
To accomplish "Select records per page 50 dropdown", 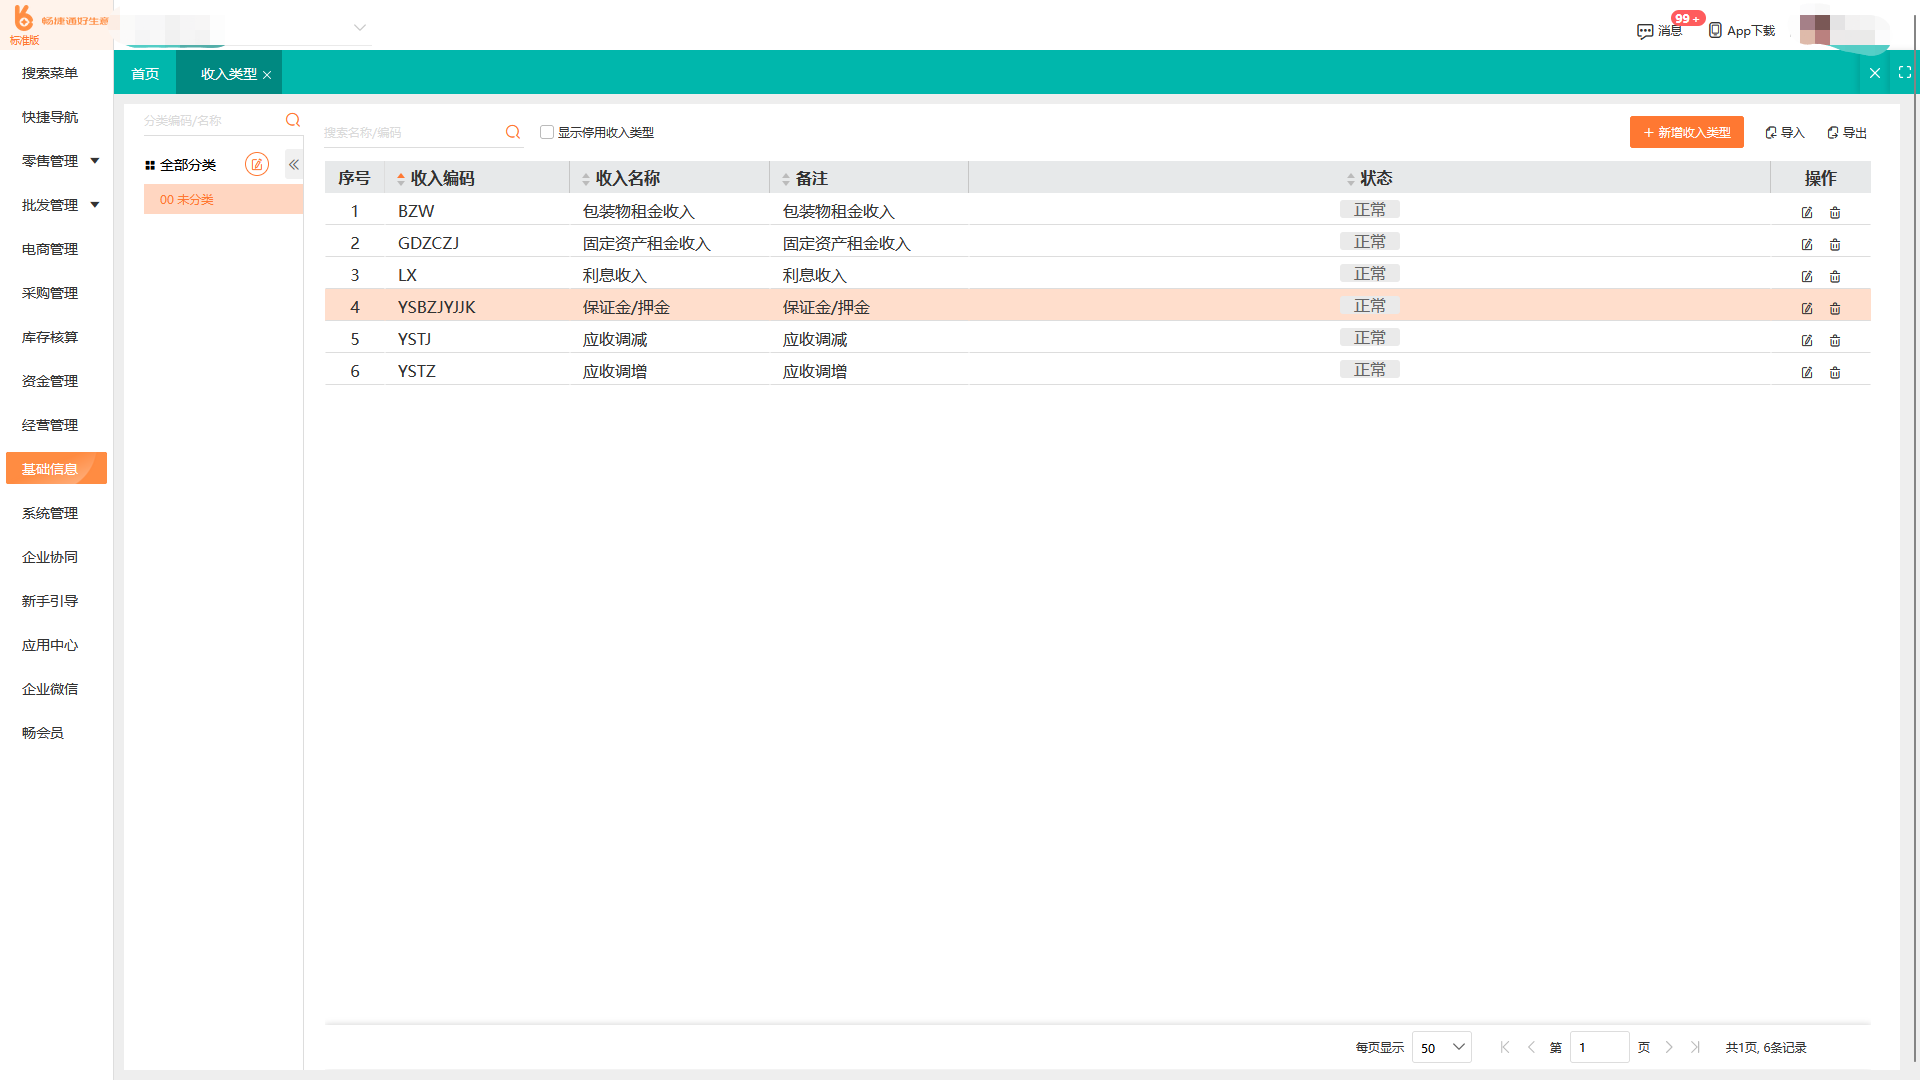I will [x=1440, y=1047].
